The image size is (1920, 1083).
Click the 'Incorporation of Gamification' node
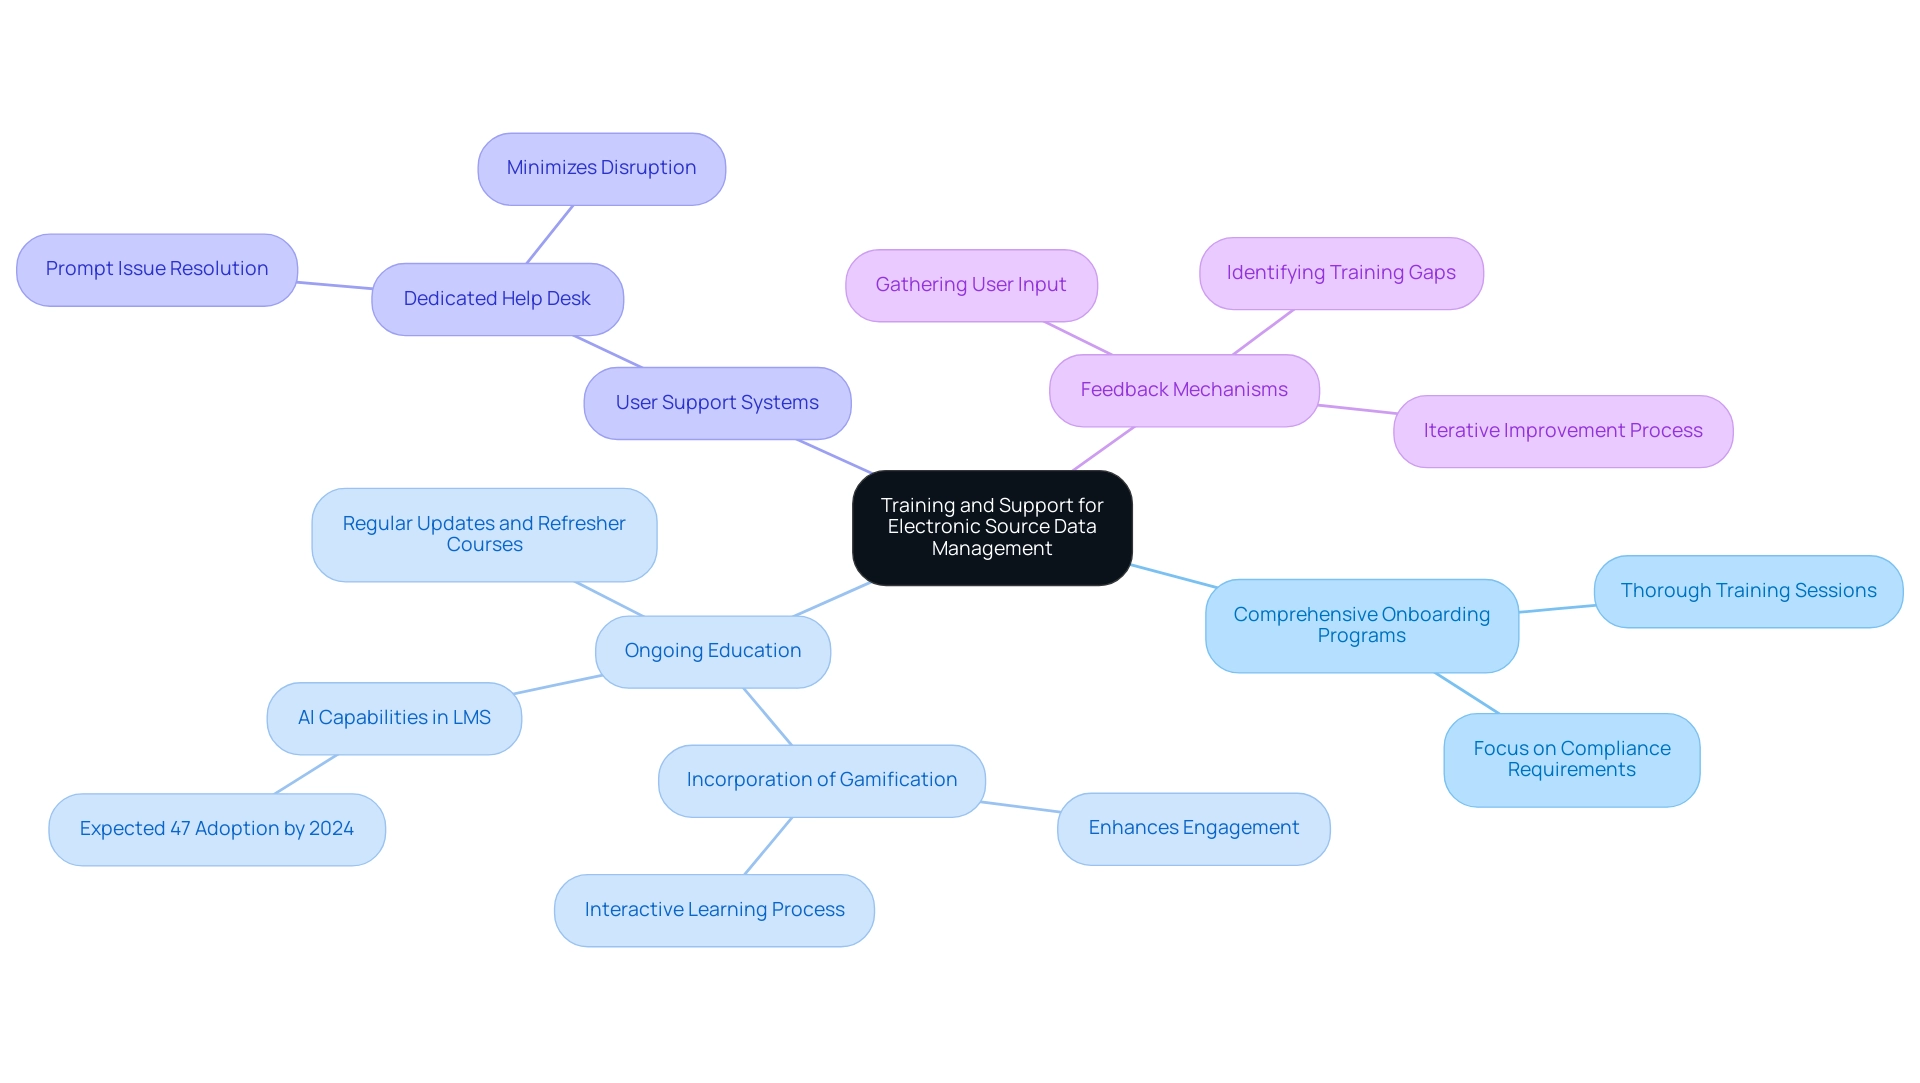point(819,780)
